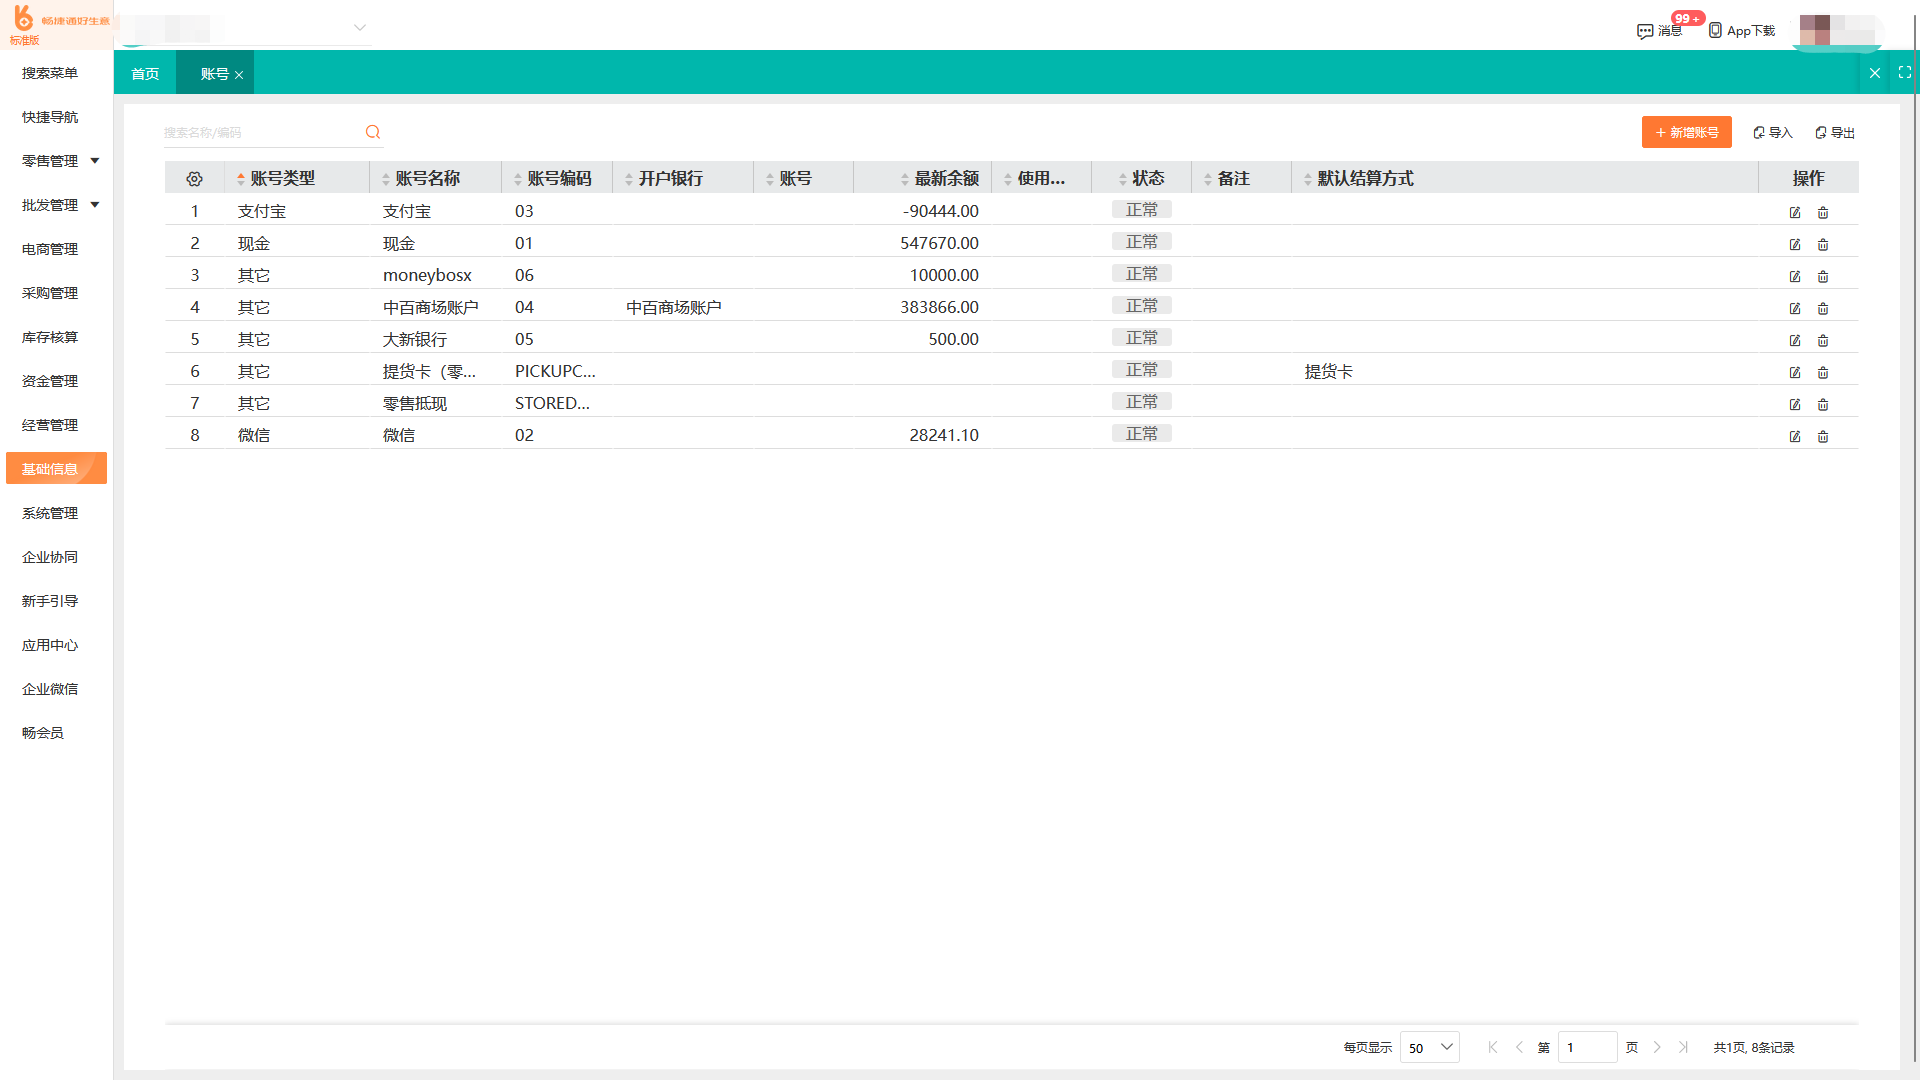Open the 首页 tab
The image size is (1920, 1080).
[146, 74]
